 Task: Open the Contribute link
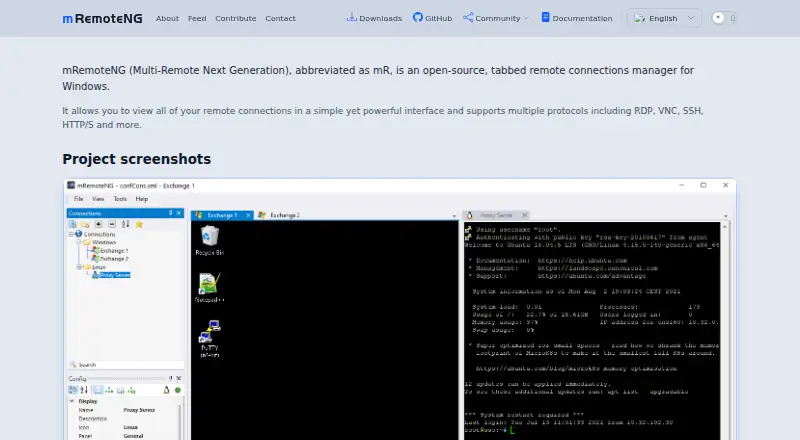coord(236,18)
